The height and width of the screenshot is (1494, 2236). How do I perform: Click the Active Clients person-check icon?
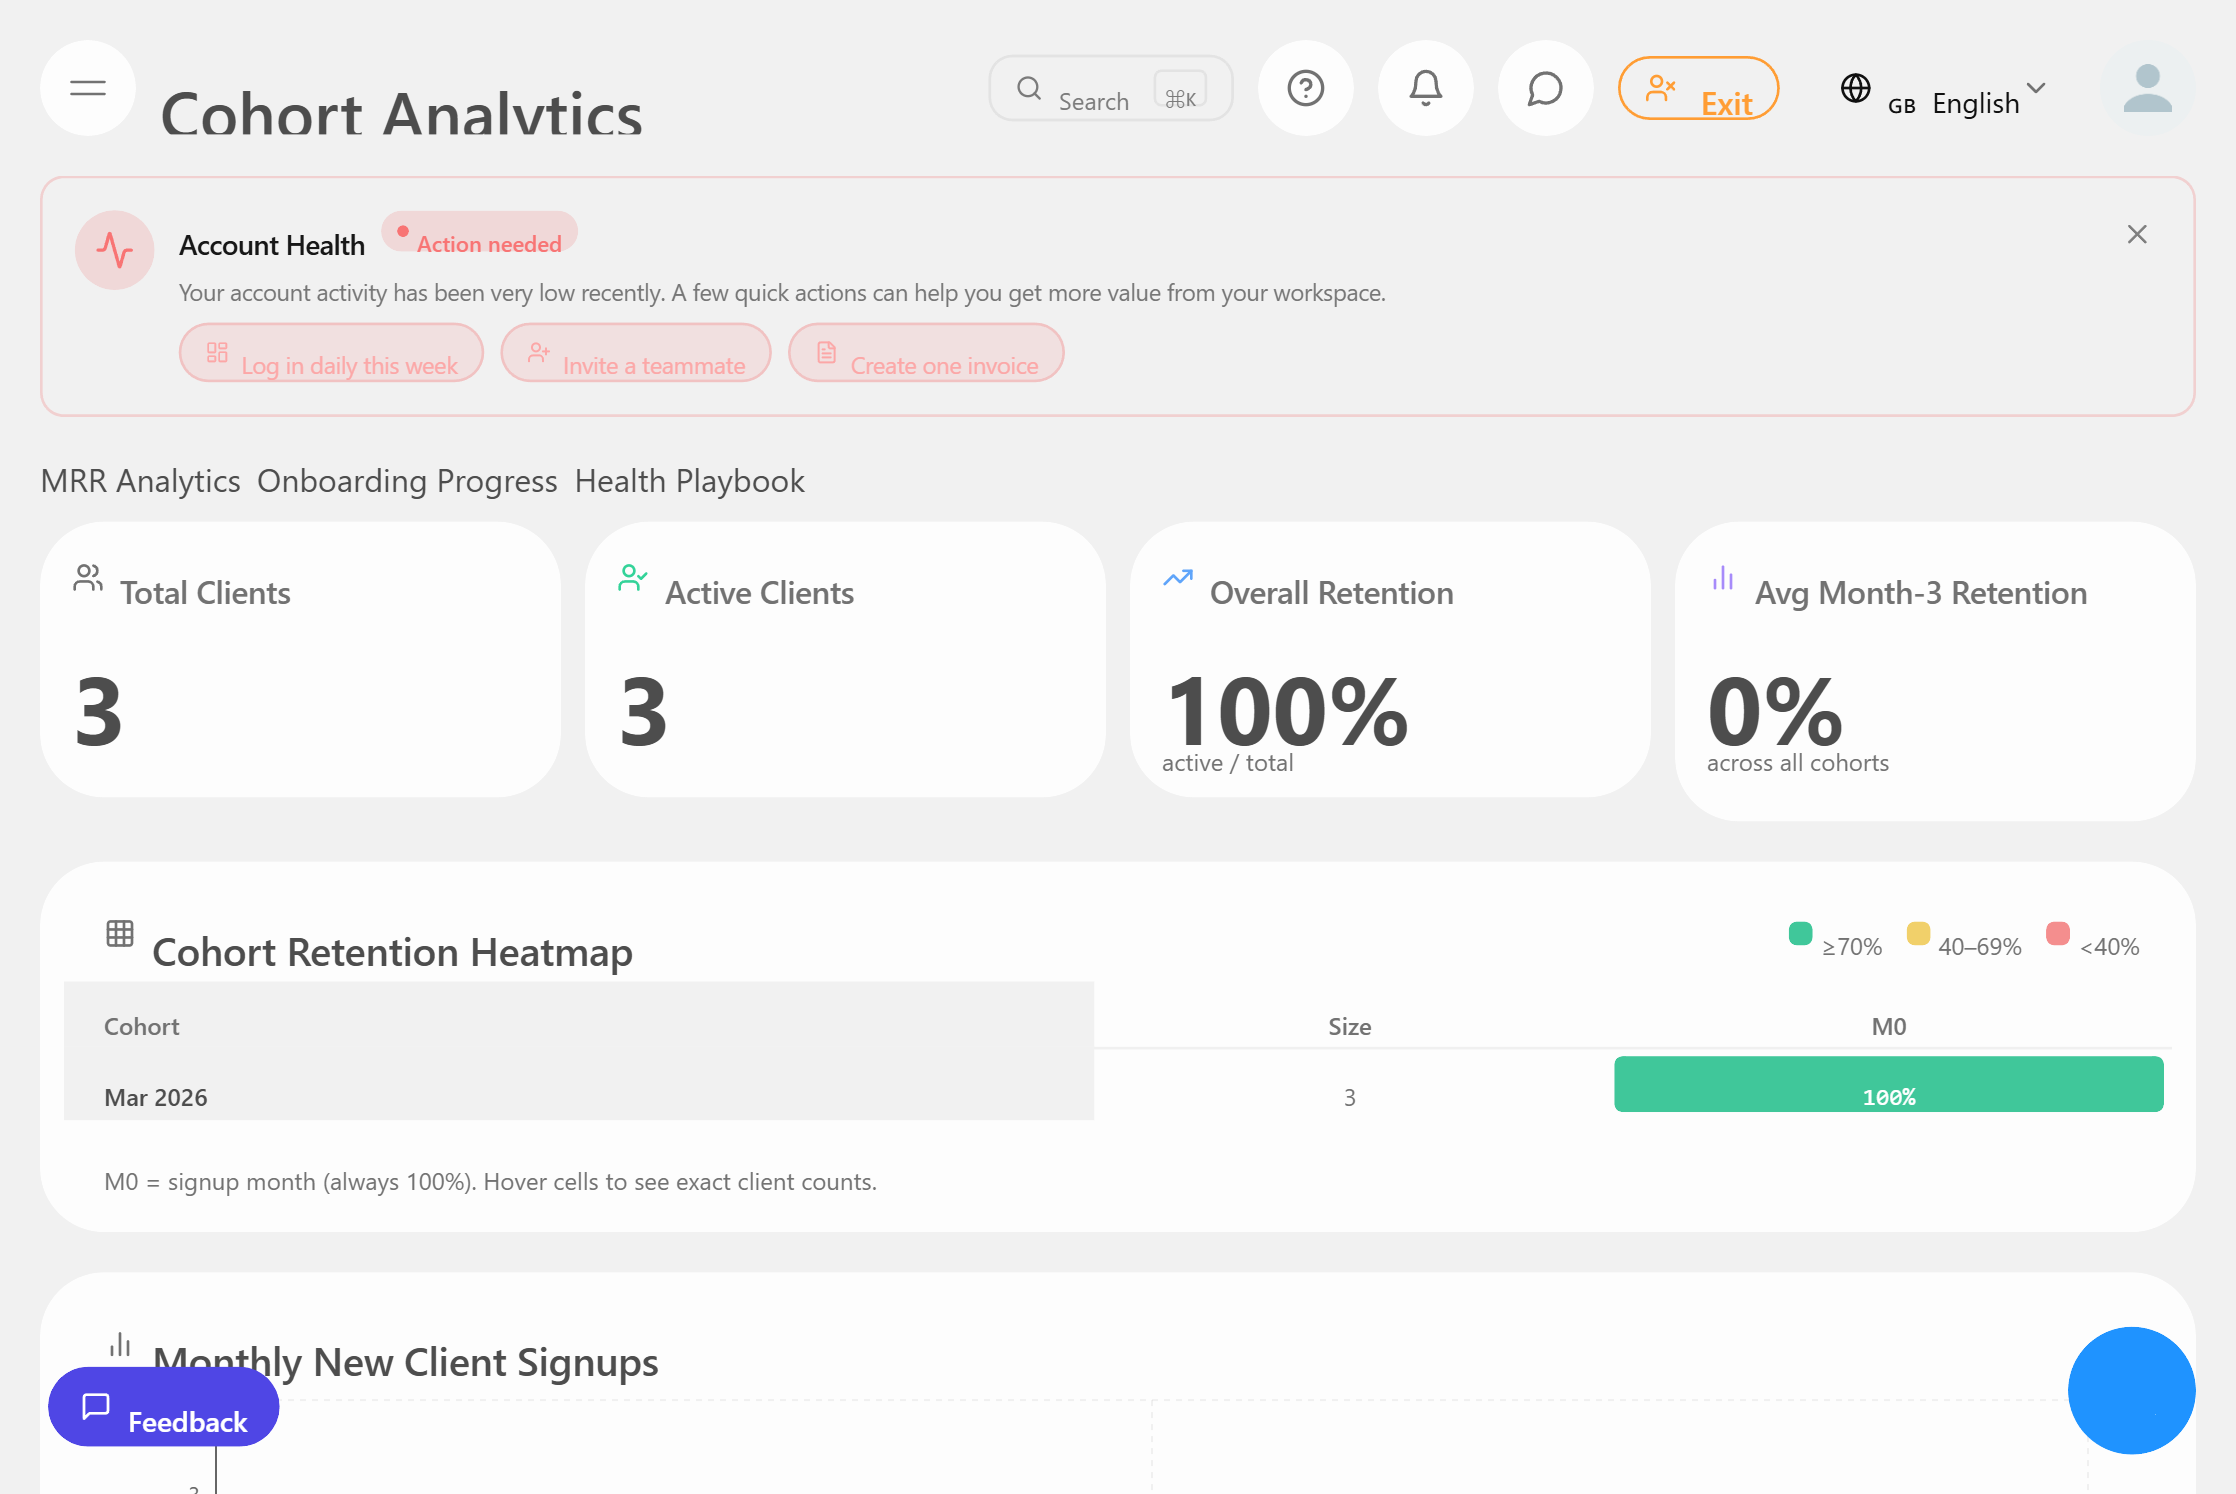tap(632, 578)
